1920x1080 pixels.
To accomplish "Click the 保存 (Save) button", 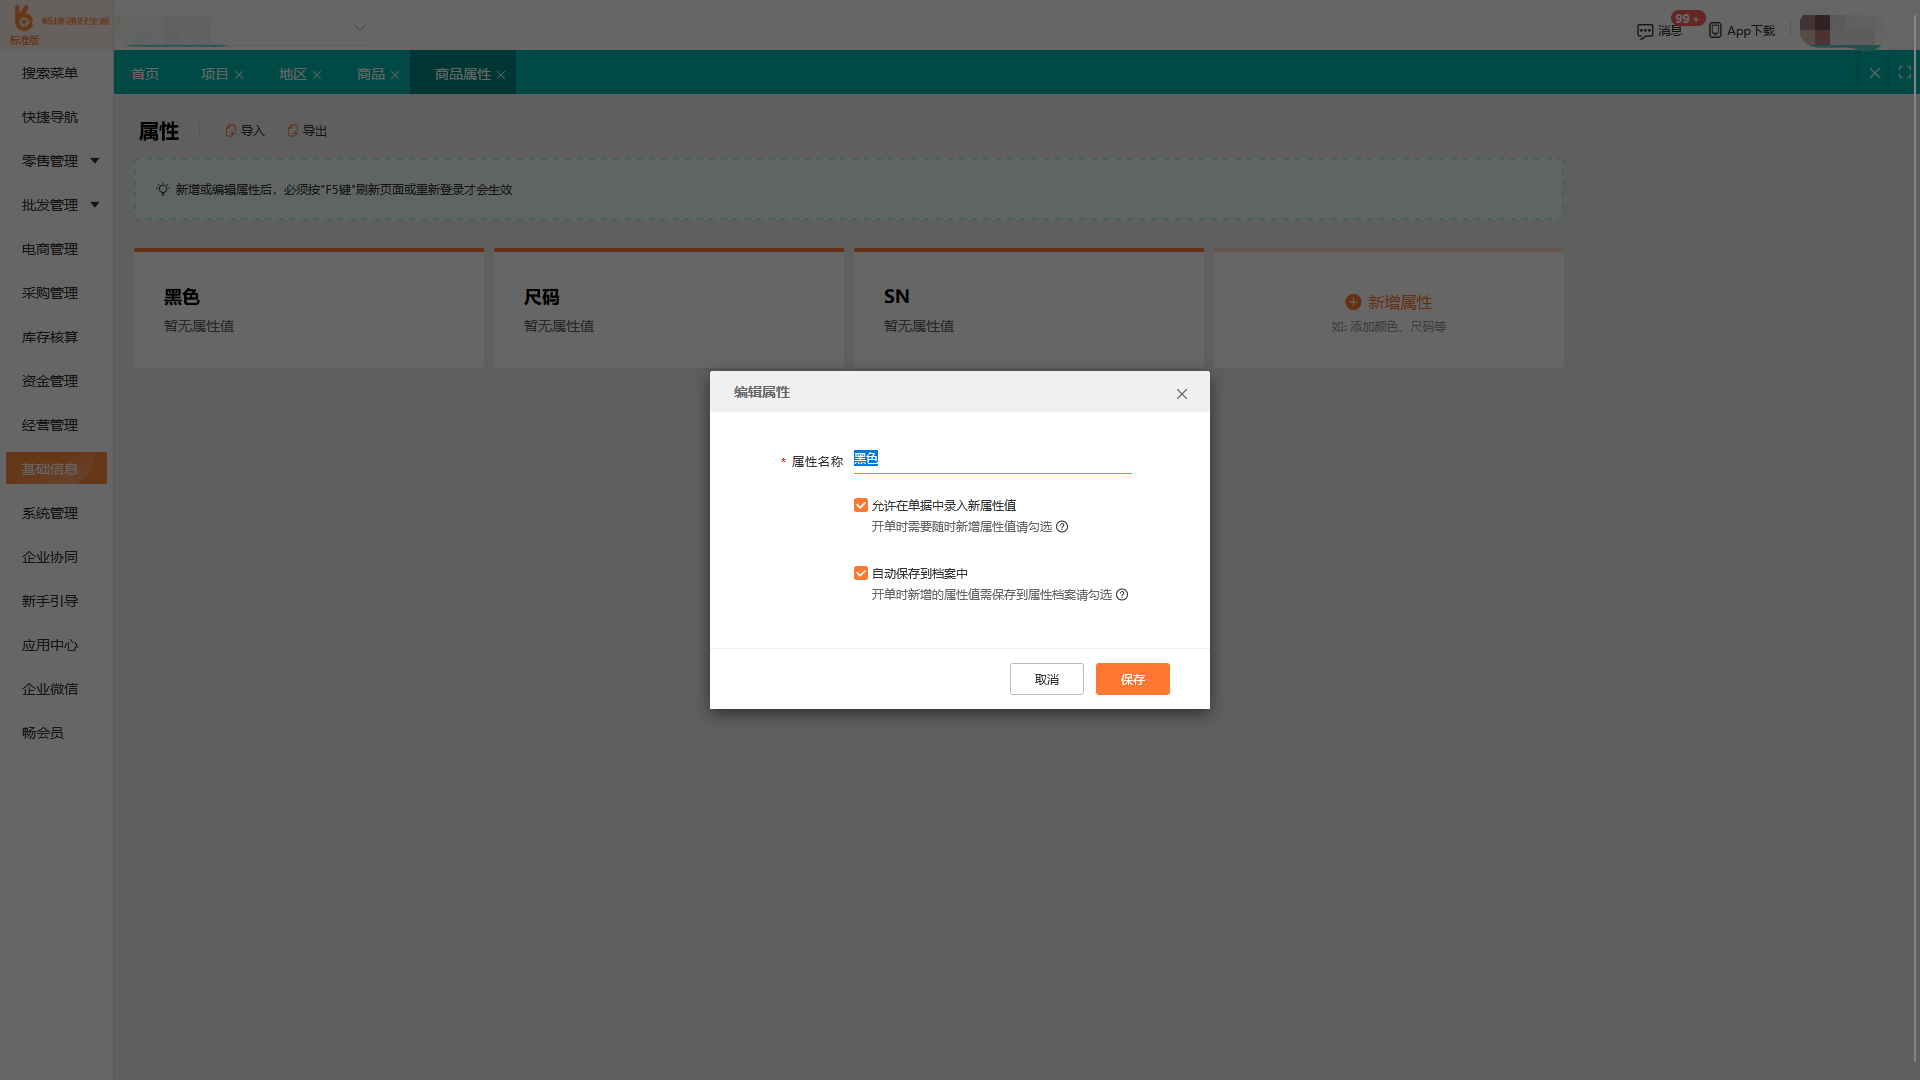I will [1131, 679].
